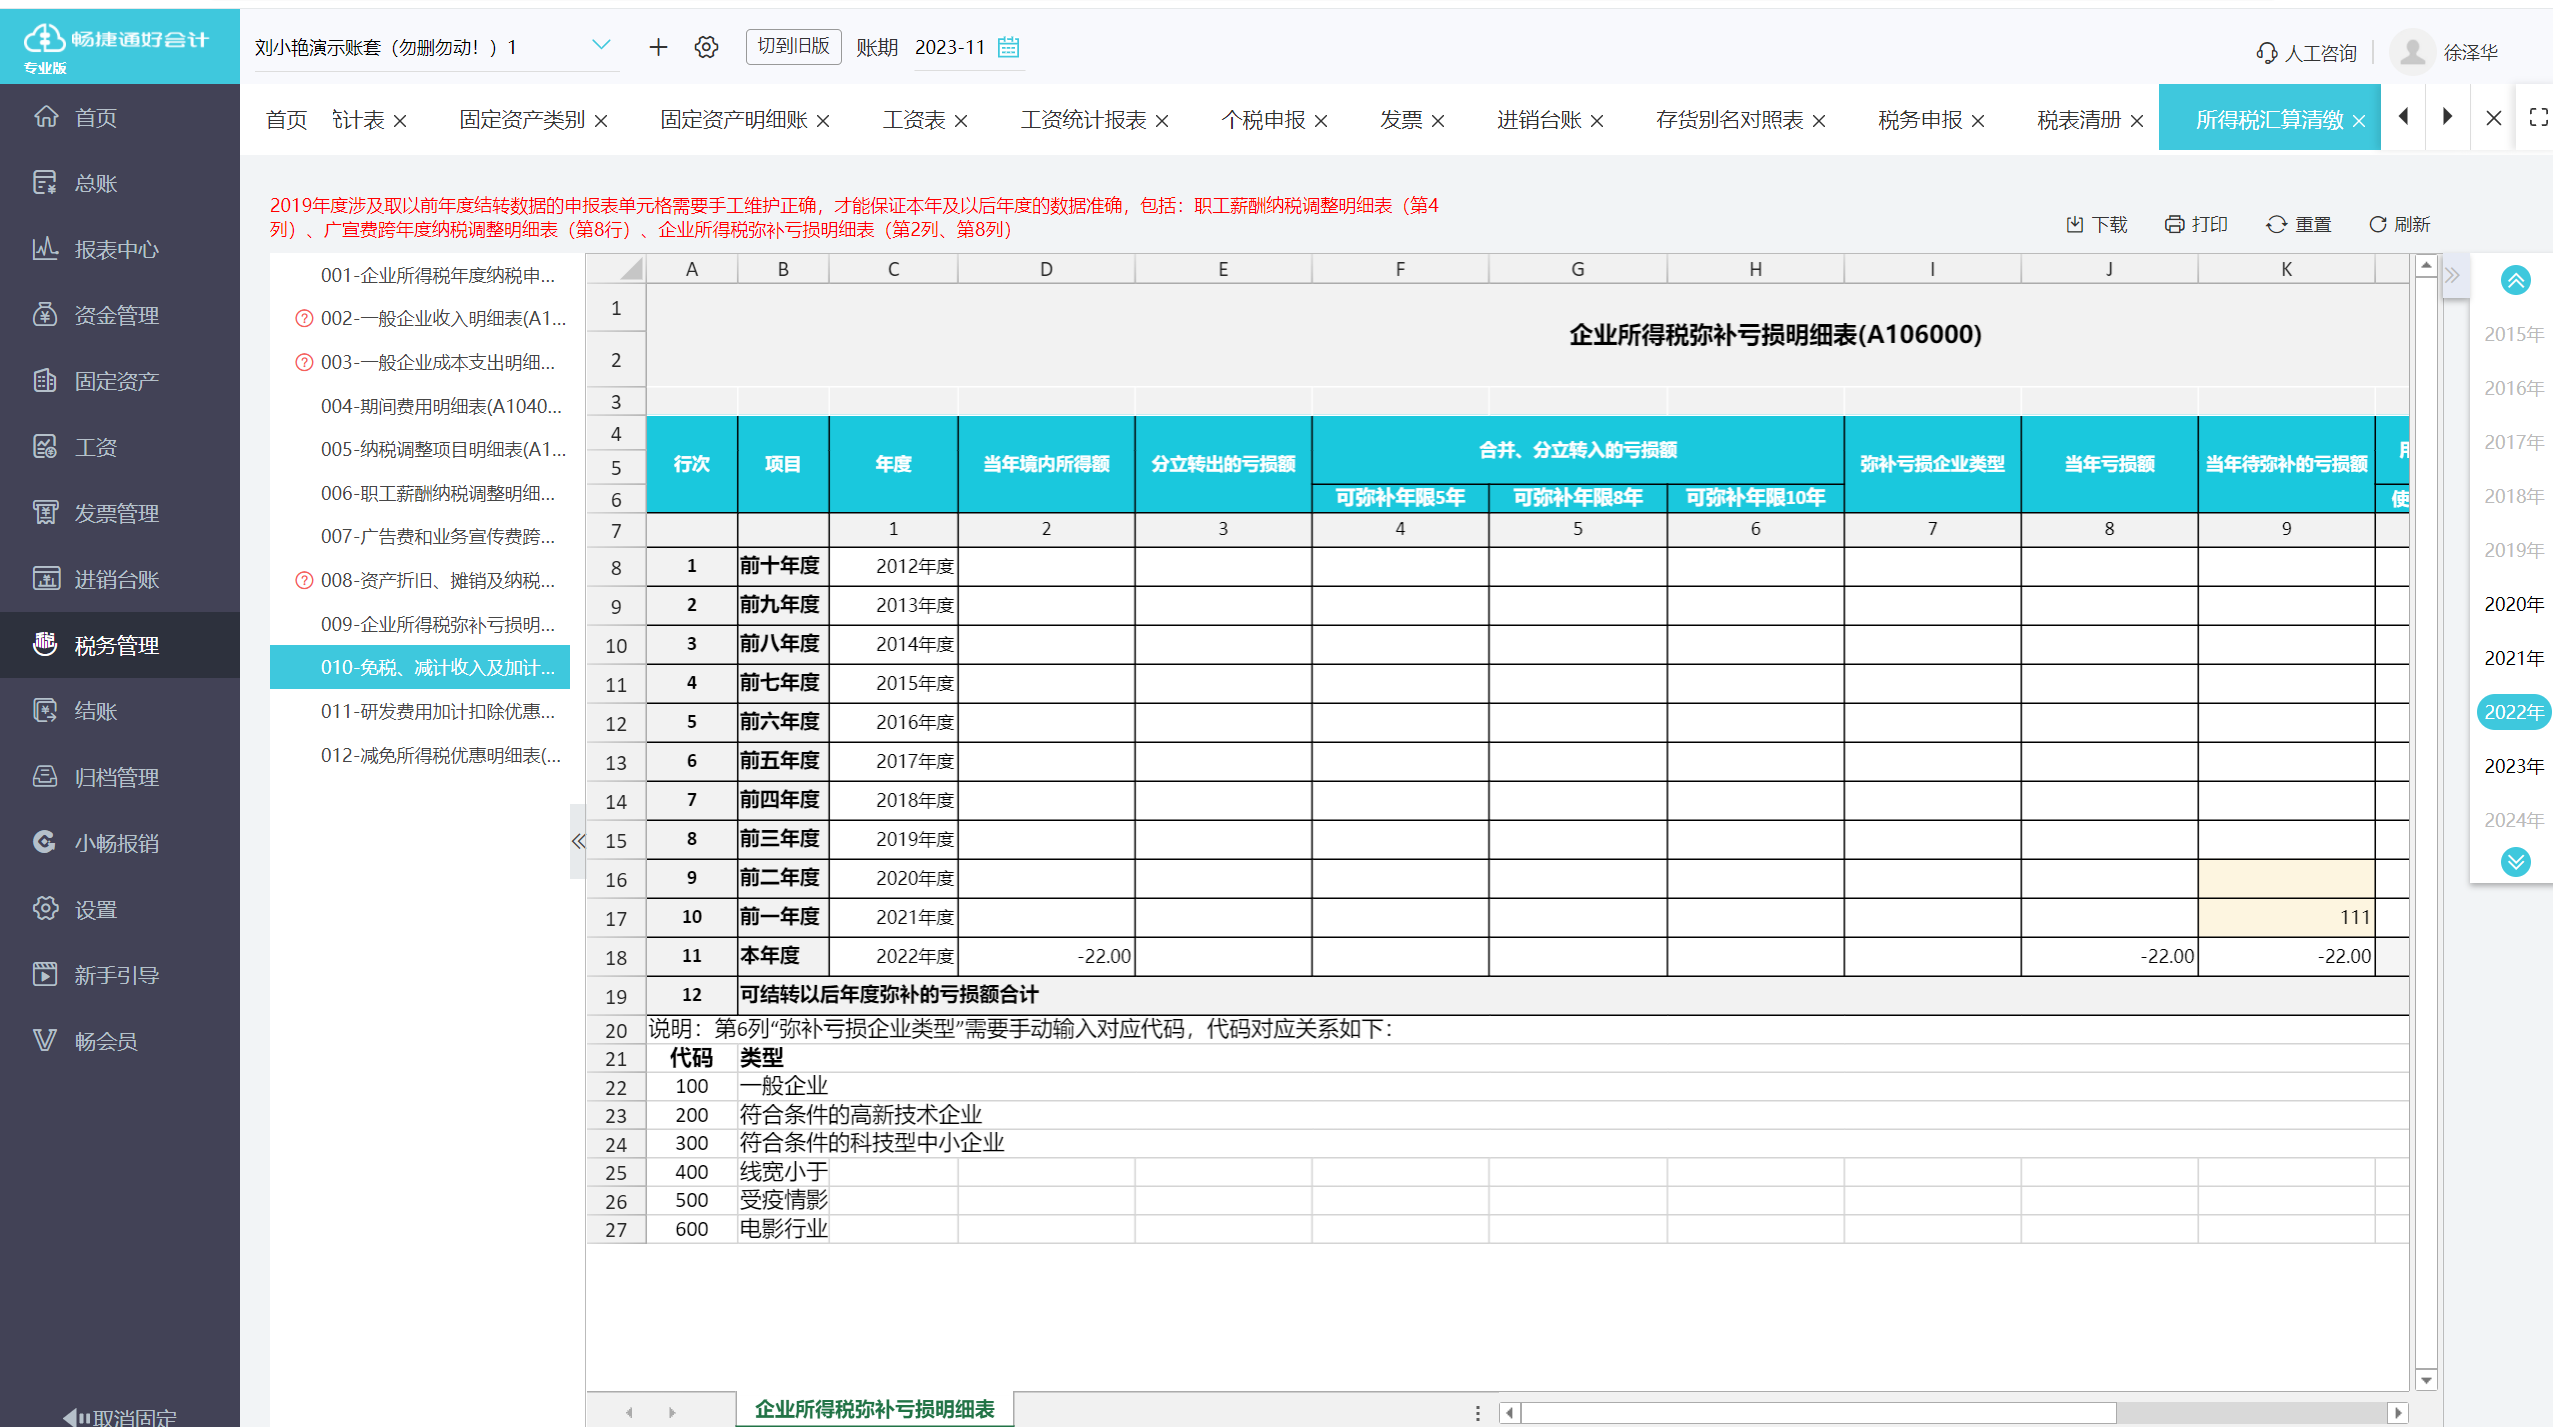Select the 刘小艳演示账套 account dropdown
Viewport: 2553px width, 1427px height.
click(x=605, y=47)
